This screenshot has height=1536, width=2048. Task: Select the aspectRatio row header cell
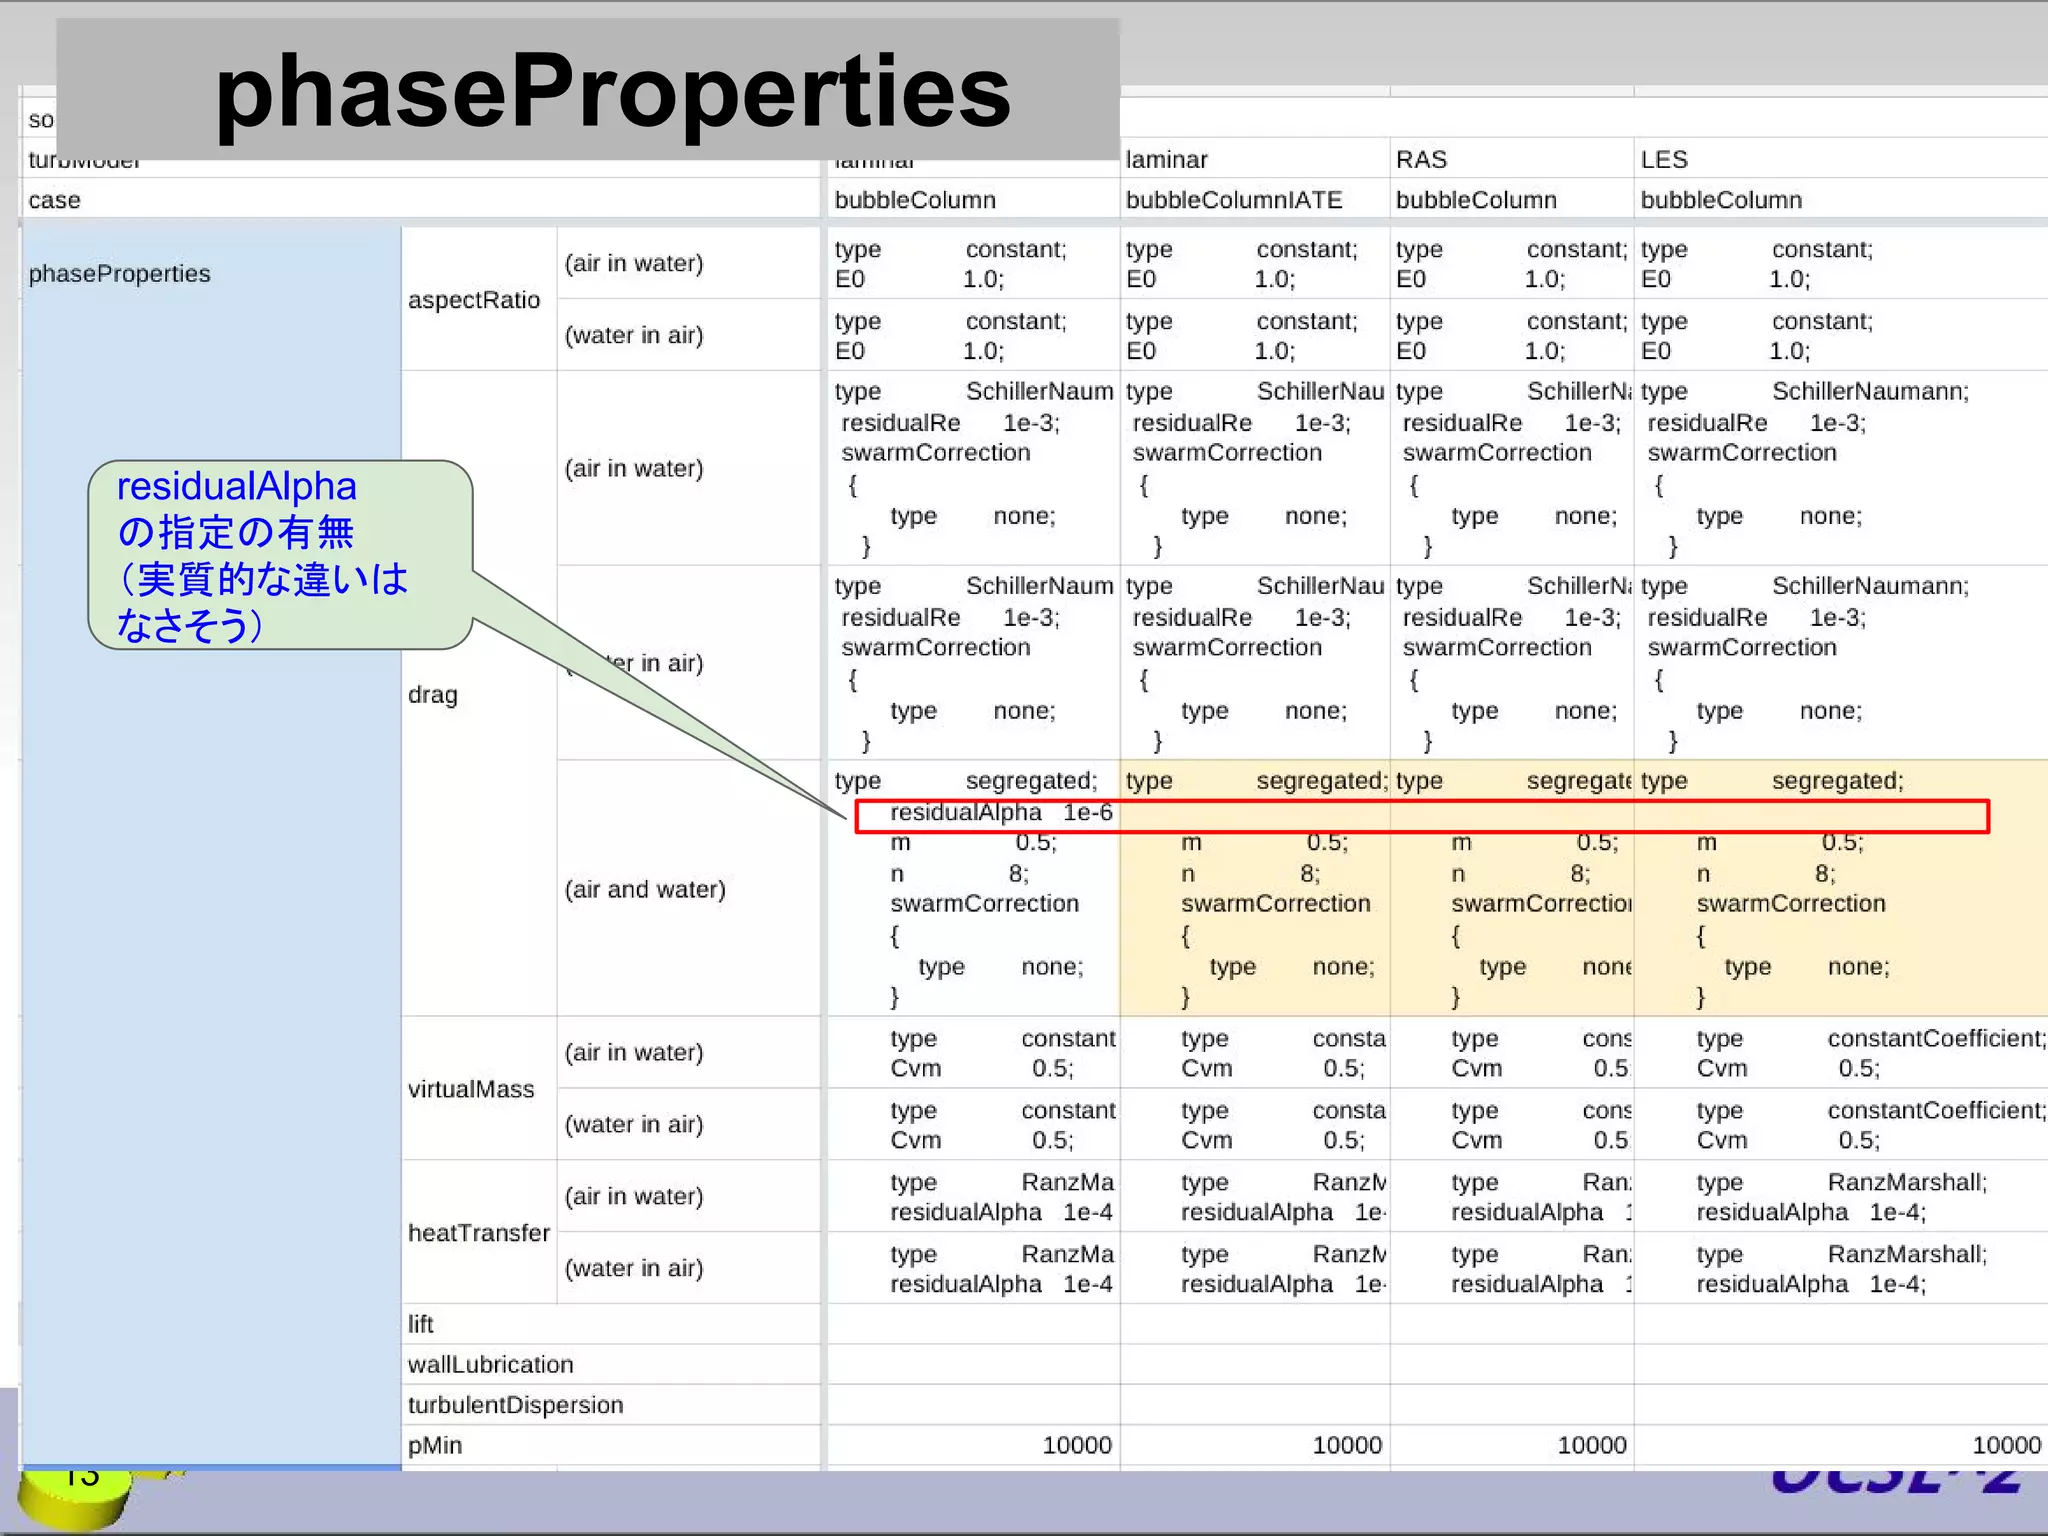coord(475,299)
